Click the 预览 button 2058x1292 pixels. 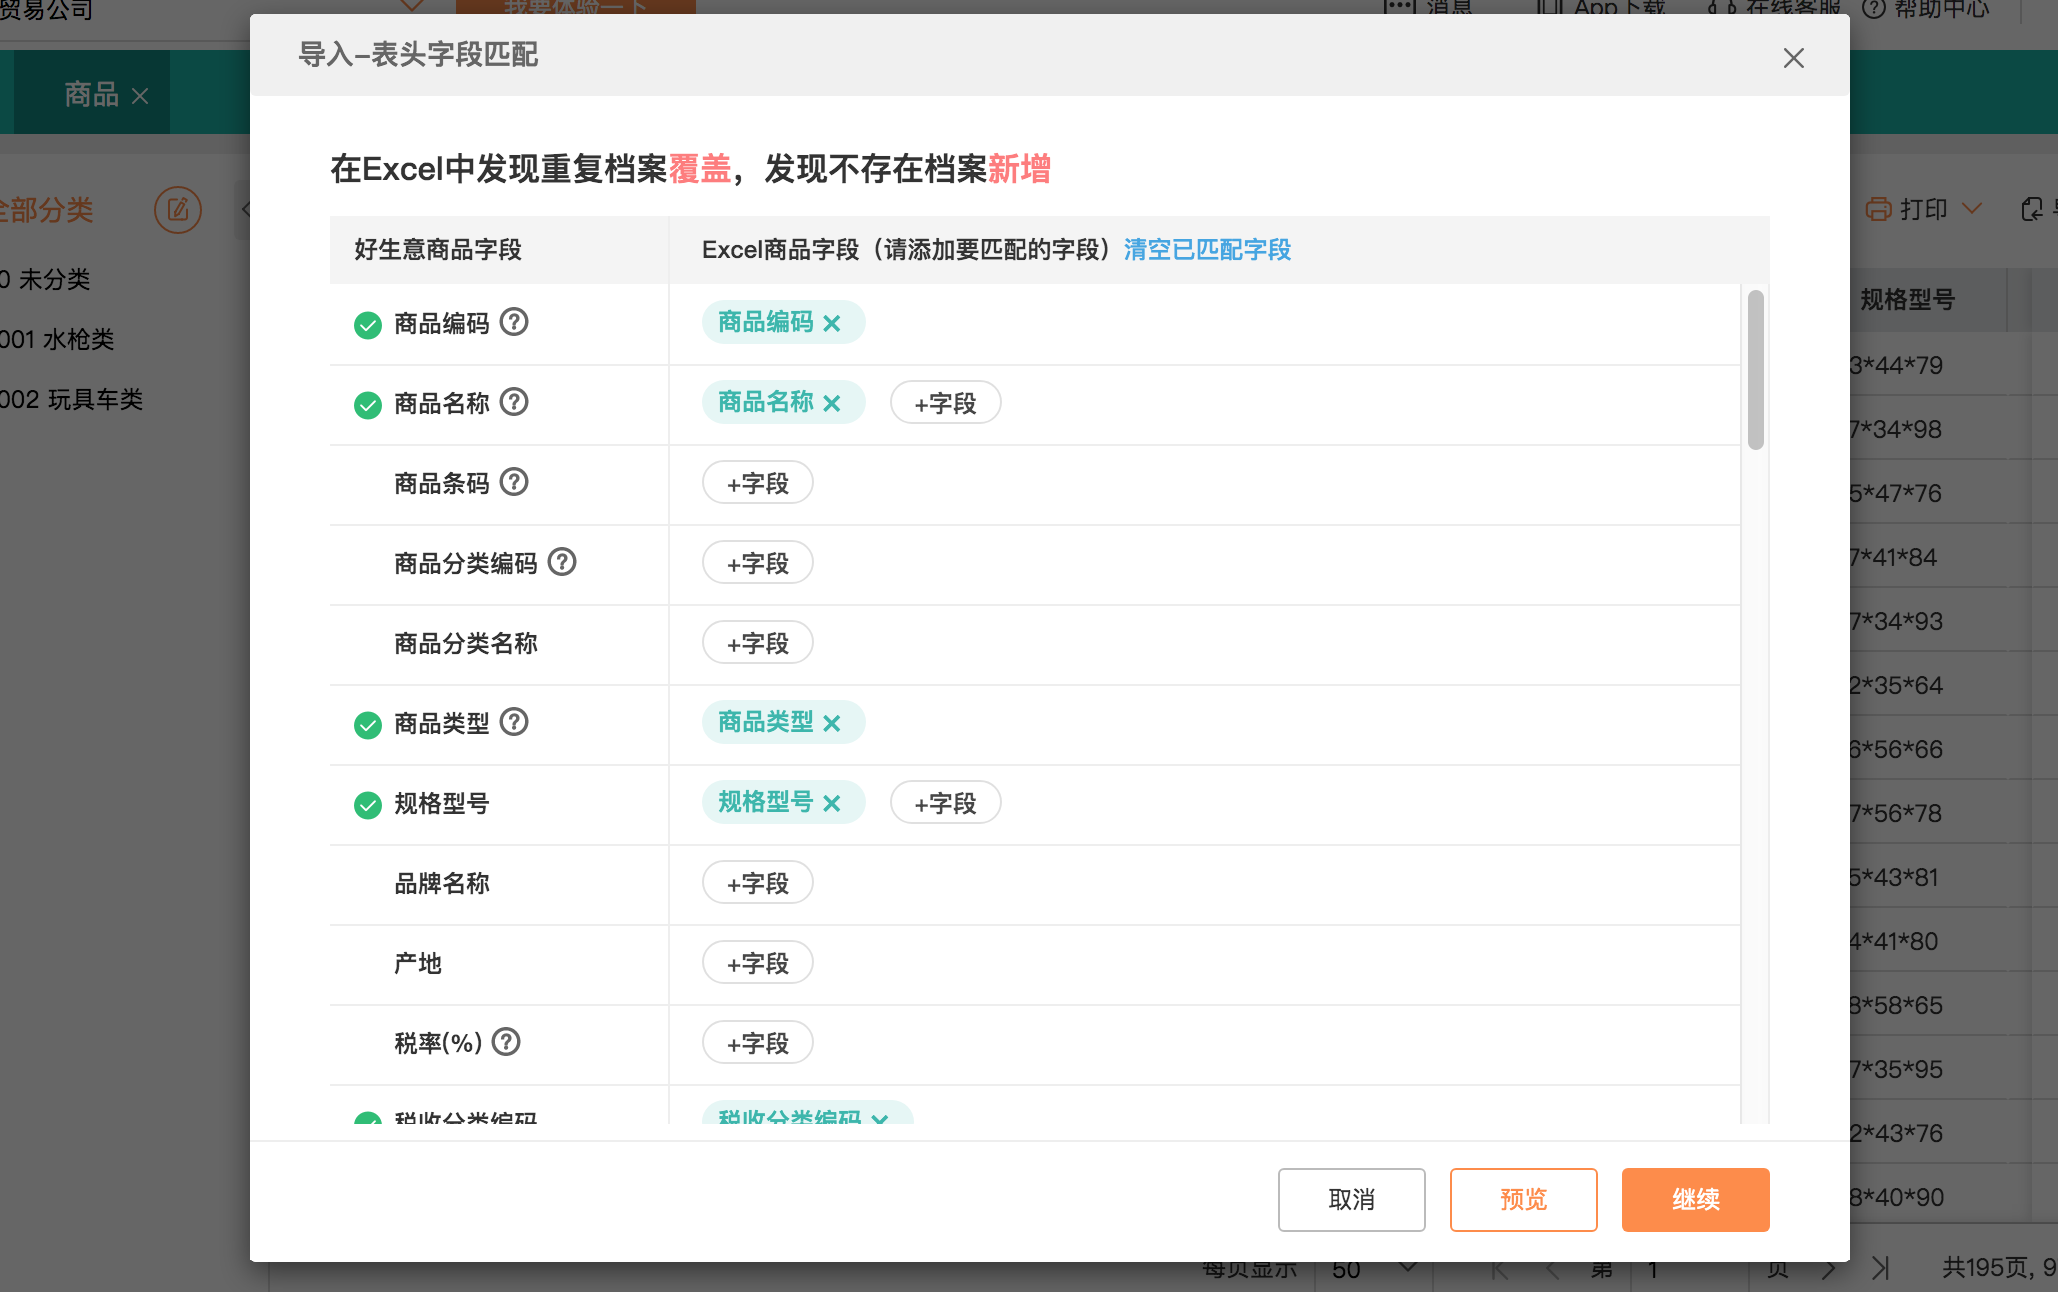point(1524,1198)
